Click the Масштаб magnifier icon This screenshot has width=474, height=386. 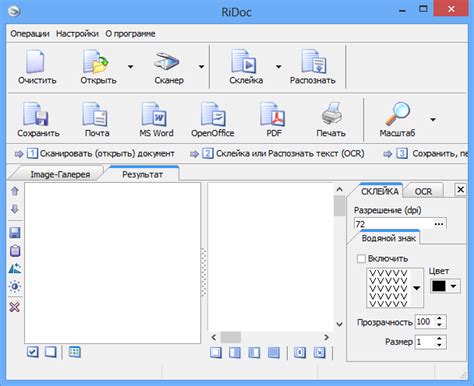[x=398, y=114]
